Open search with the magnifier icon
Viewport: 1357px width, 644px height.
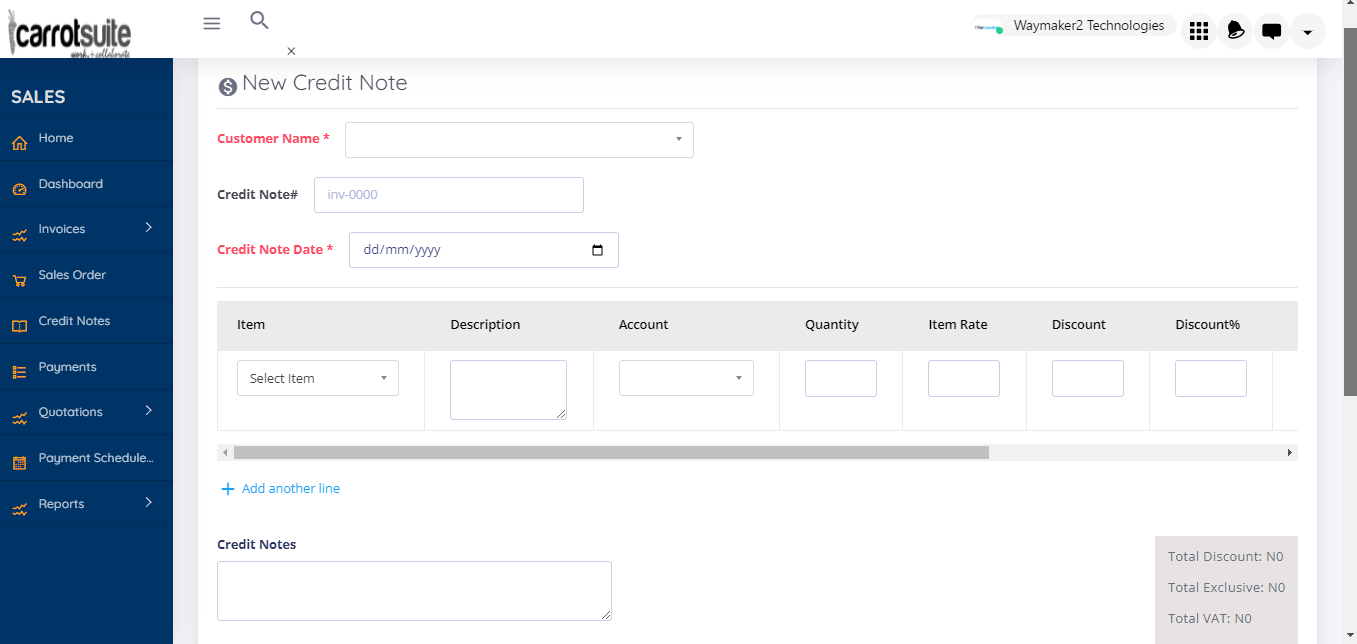(x=259, y=20)
